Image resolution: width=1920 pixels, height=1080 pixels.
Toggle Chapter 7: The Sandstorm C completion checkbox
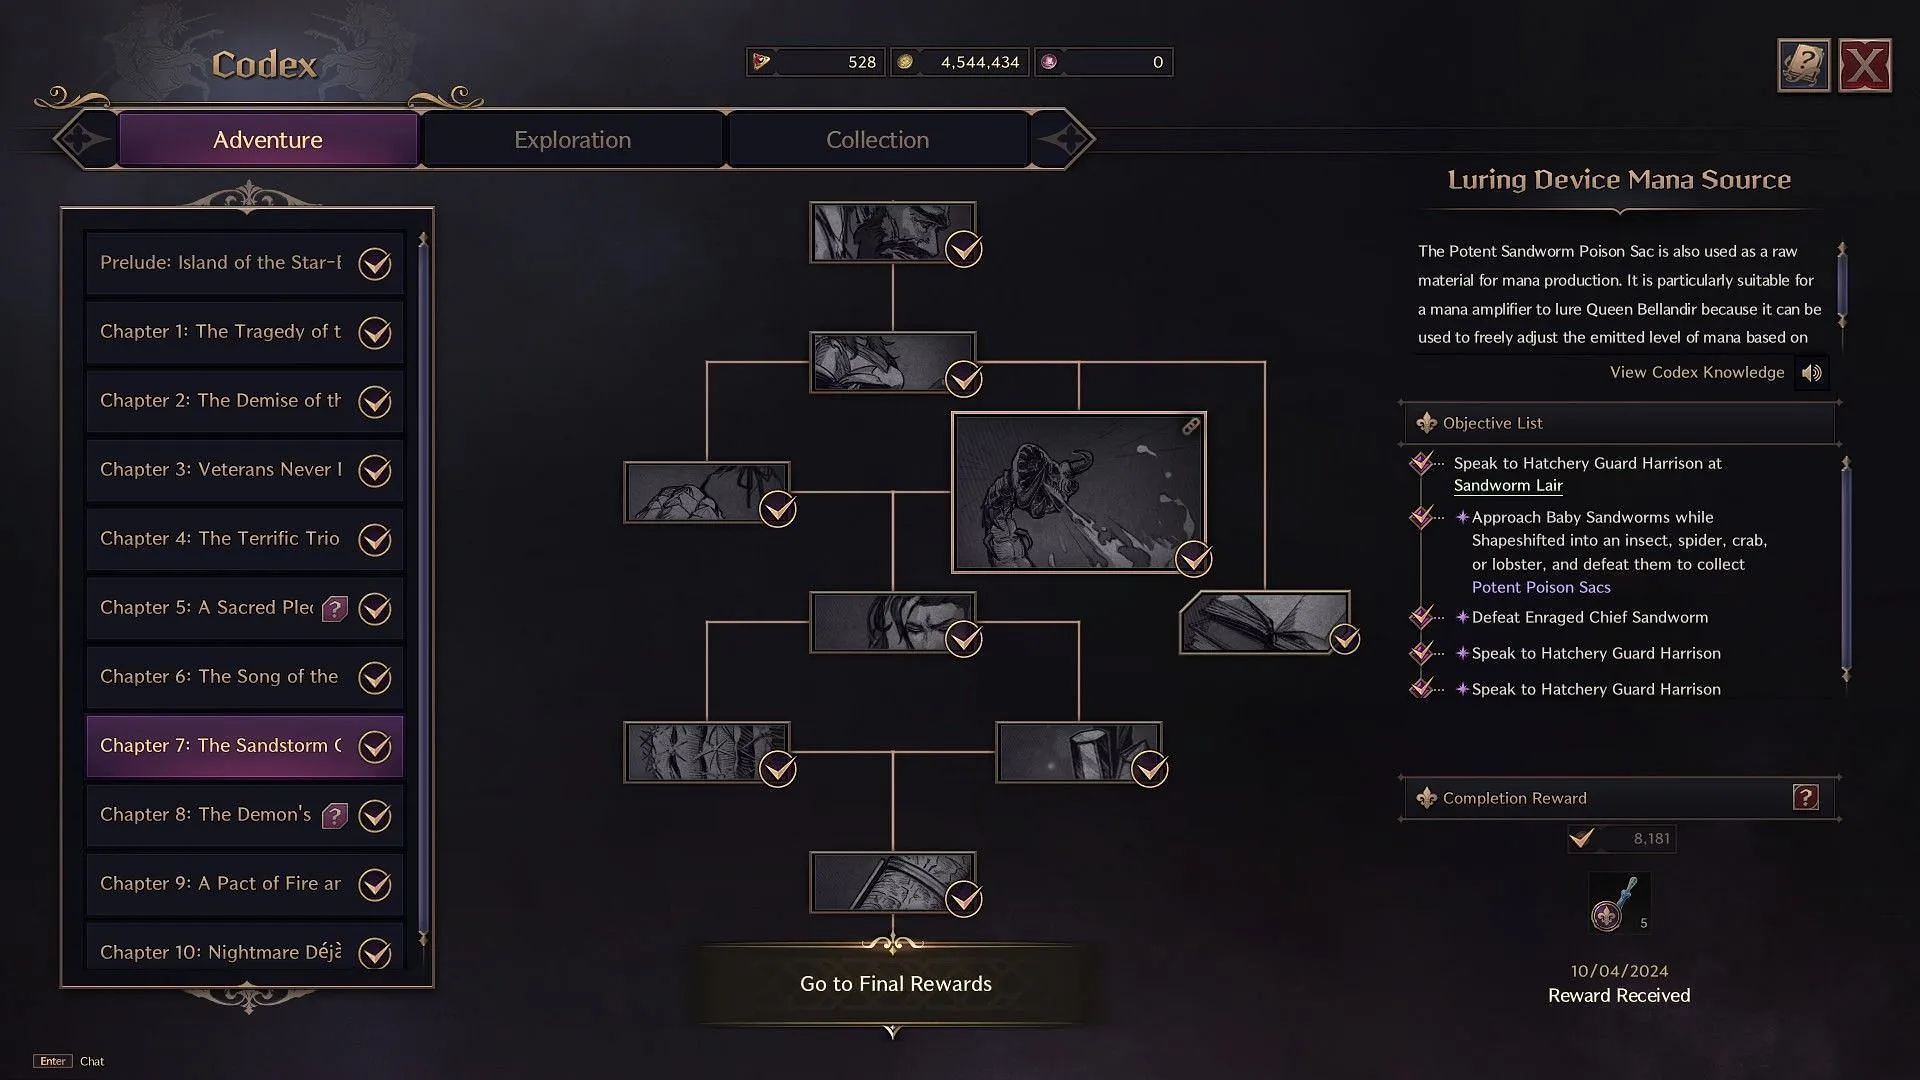click(375, 745)
